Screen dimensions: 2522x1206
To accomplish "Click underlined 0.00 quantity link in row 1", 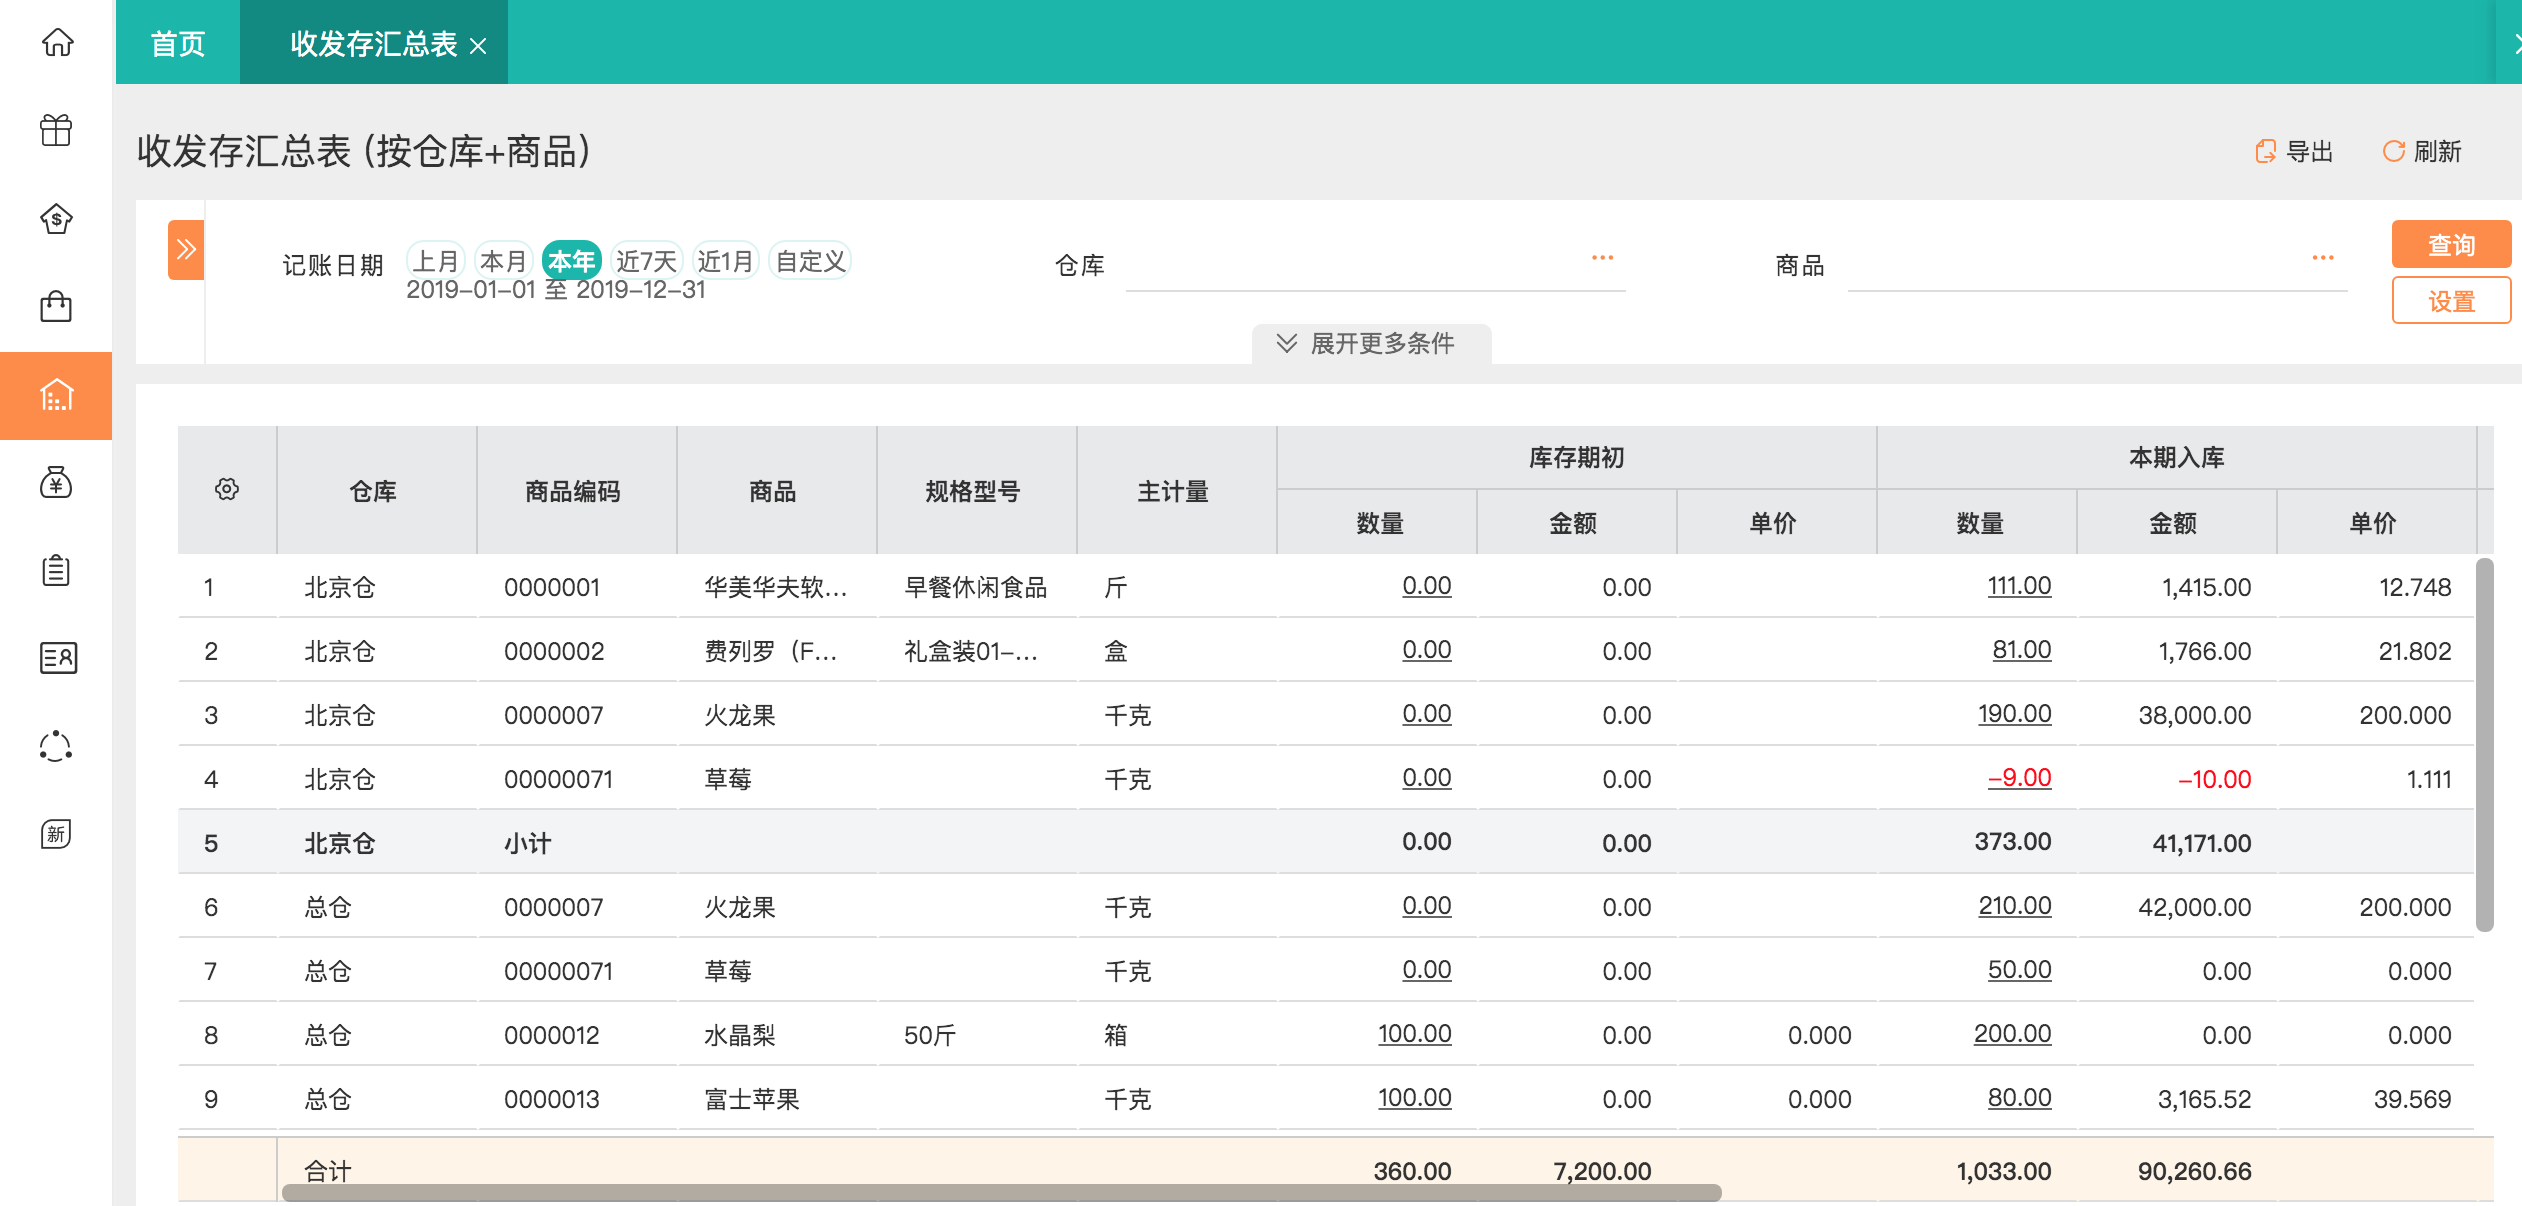I will tap(1423, 585).
